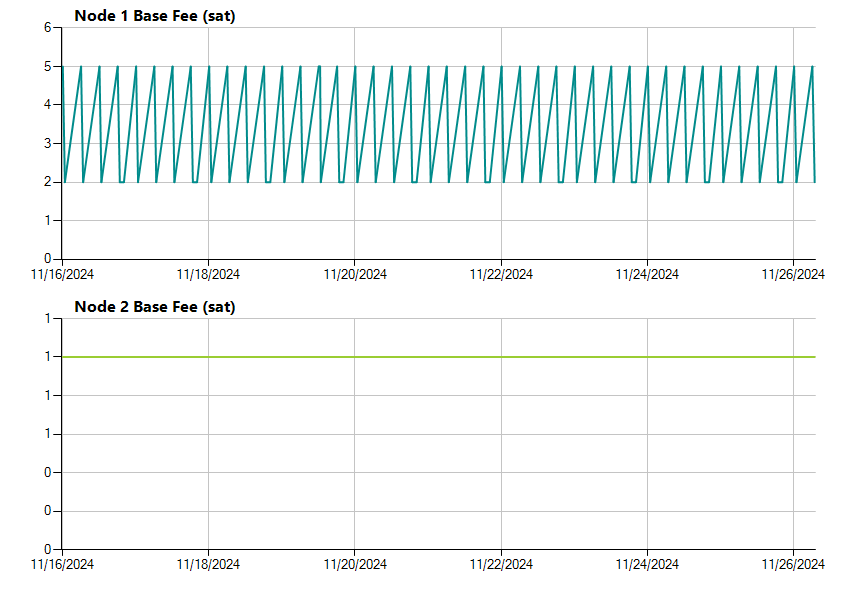The height and width of the screenshot is (600, 860).
Task: Pick 11/20/2024 on the Node 2 chart axis
Action: (x=354, y=565)
